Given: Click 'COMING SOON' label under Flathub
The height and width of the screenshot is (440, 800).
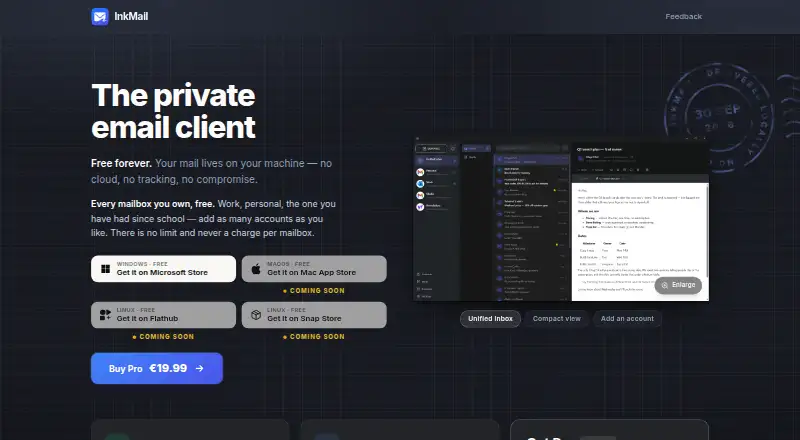Looking at the screenshot, I should [163, 336].
